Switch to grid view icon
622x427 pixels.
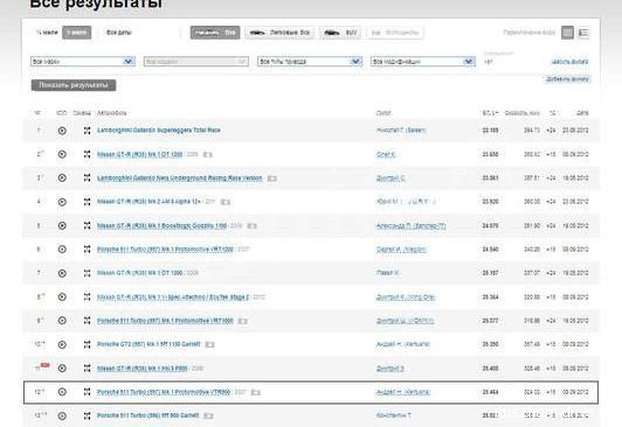[567, 33]
